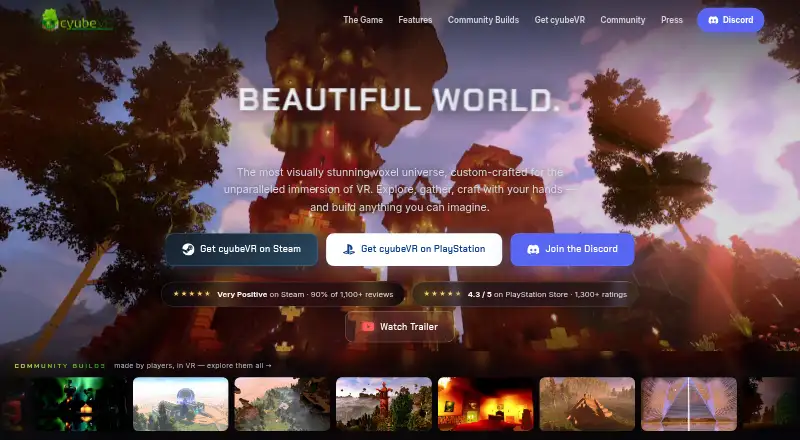The image size is (800, 440).
Task: Open the purple pyramid build thumbnail
Action: (689, 404)
